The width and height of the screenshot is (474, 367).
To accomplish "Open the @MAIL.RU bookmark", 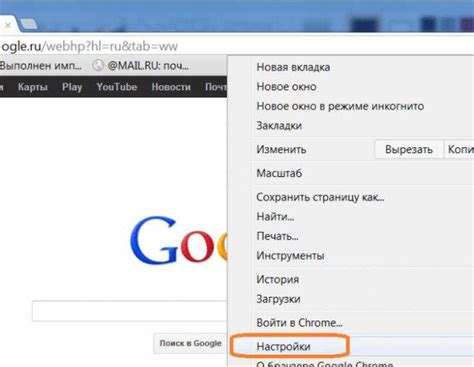I will 141,66.
